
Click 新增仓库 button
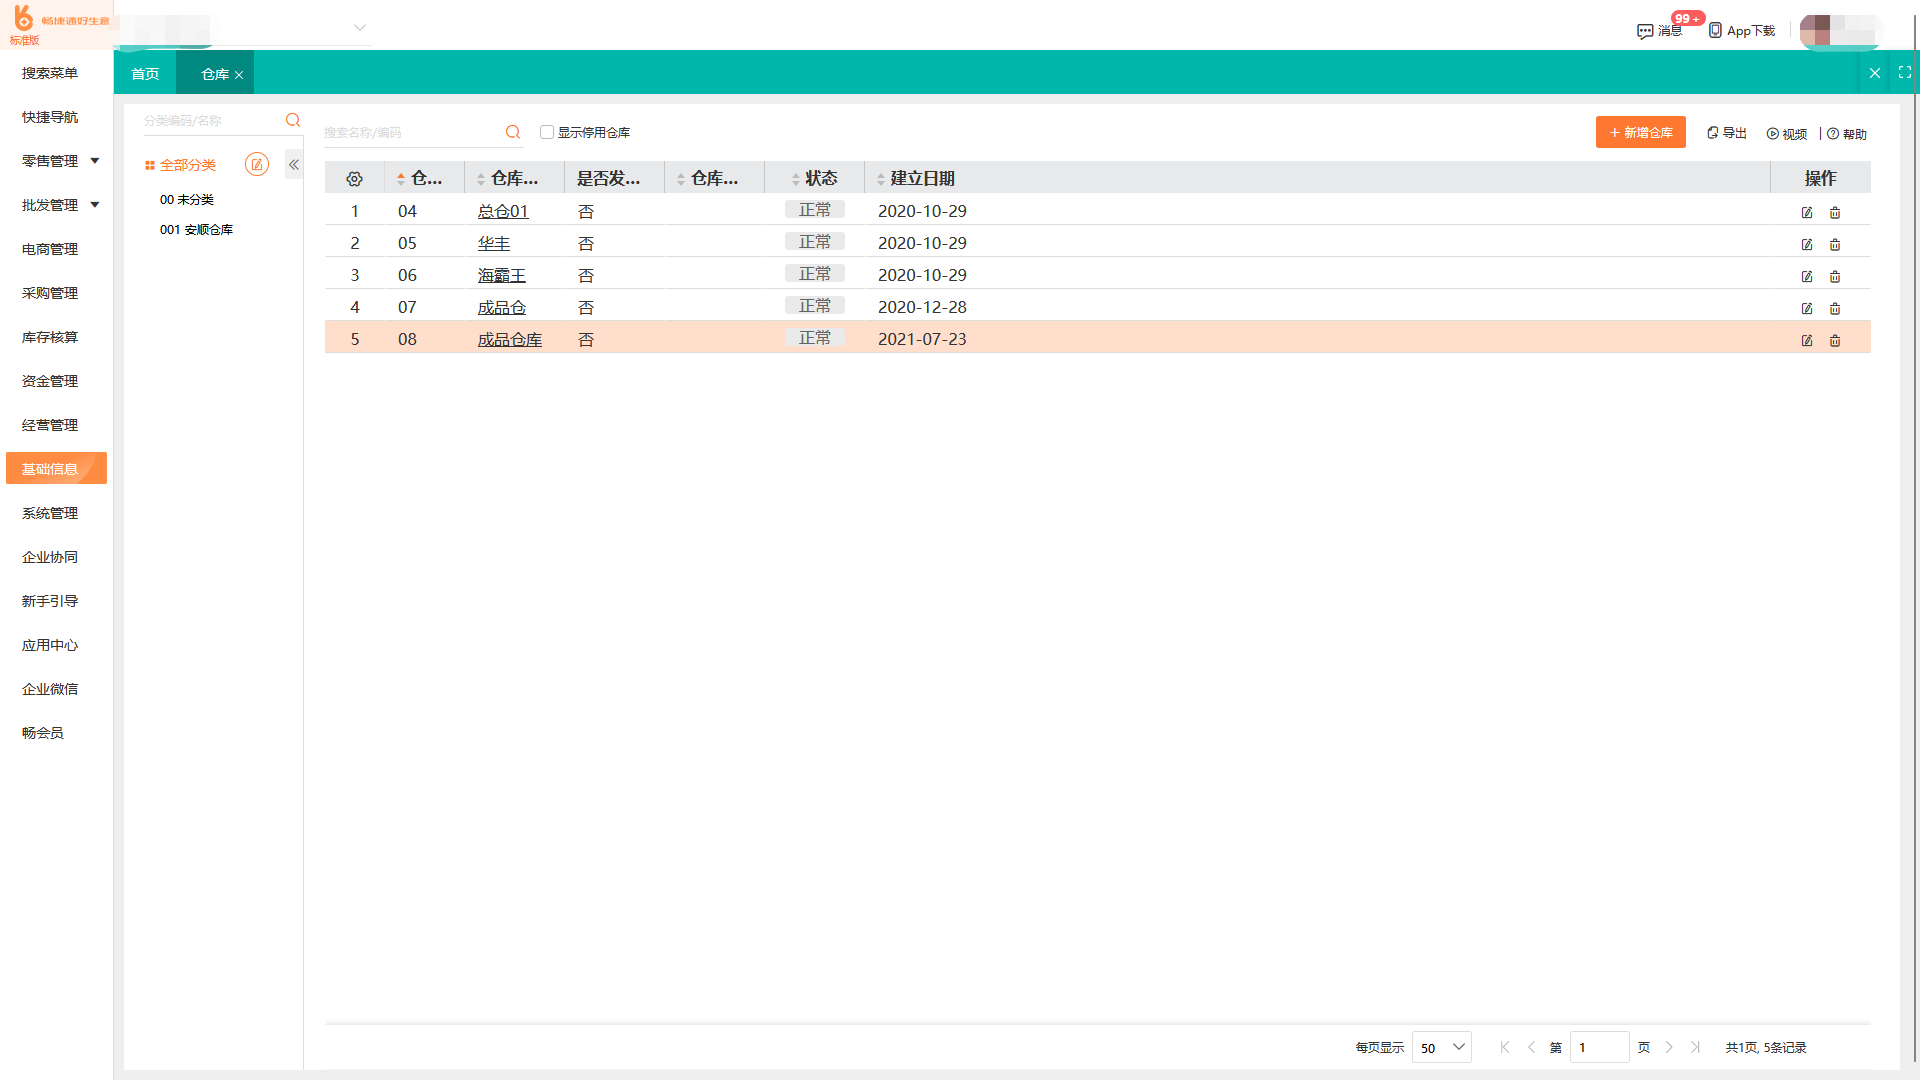click(x=1639, y=131)
